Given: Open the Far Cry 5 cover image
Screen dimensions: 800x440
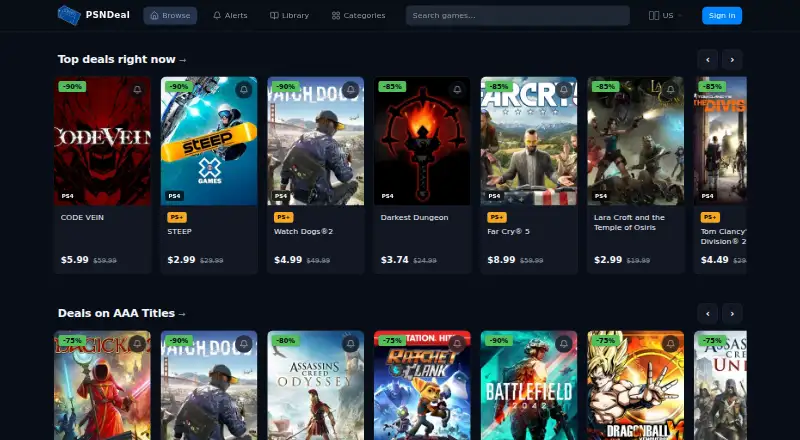Looking at the screenshot, I should [x=529, y=141].
